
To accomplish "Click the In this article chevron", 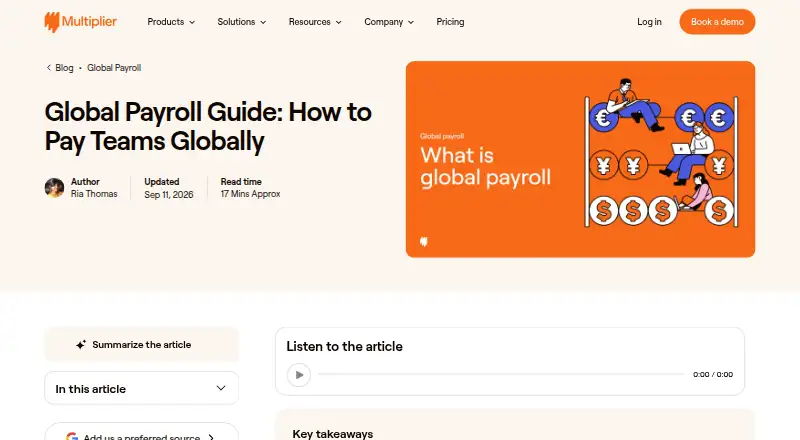I will pyautogui.click(x=221, y=388).
